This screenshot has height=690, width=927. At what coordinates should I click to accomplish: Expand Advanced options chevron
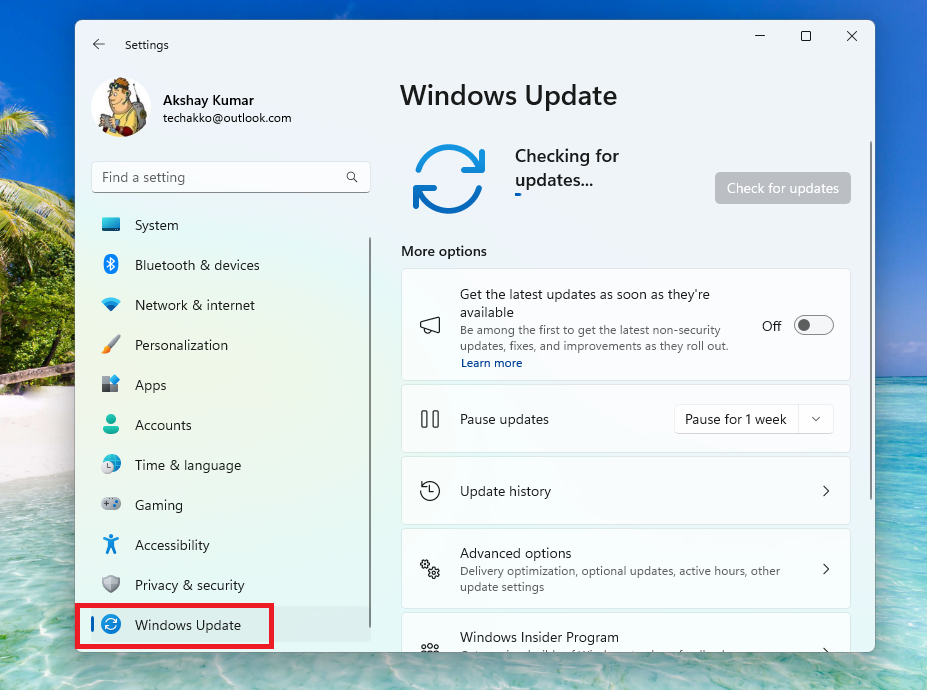pyautogui.click(x=826, y=569)
